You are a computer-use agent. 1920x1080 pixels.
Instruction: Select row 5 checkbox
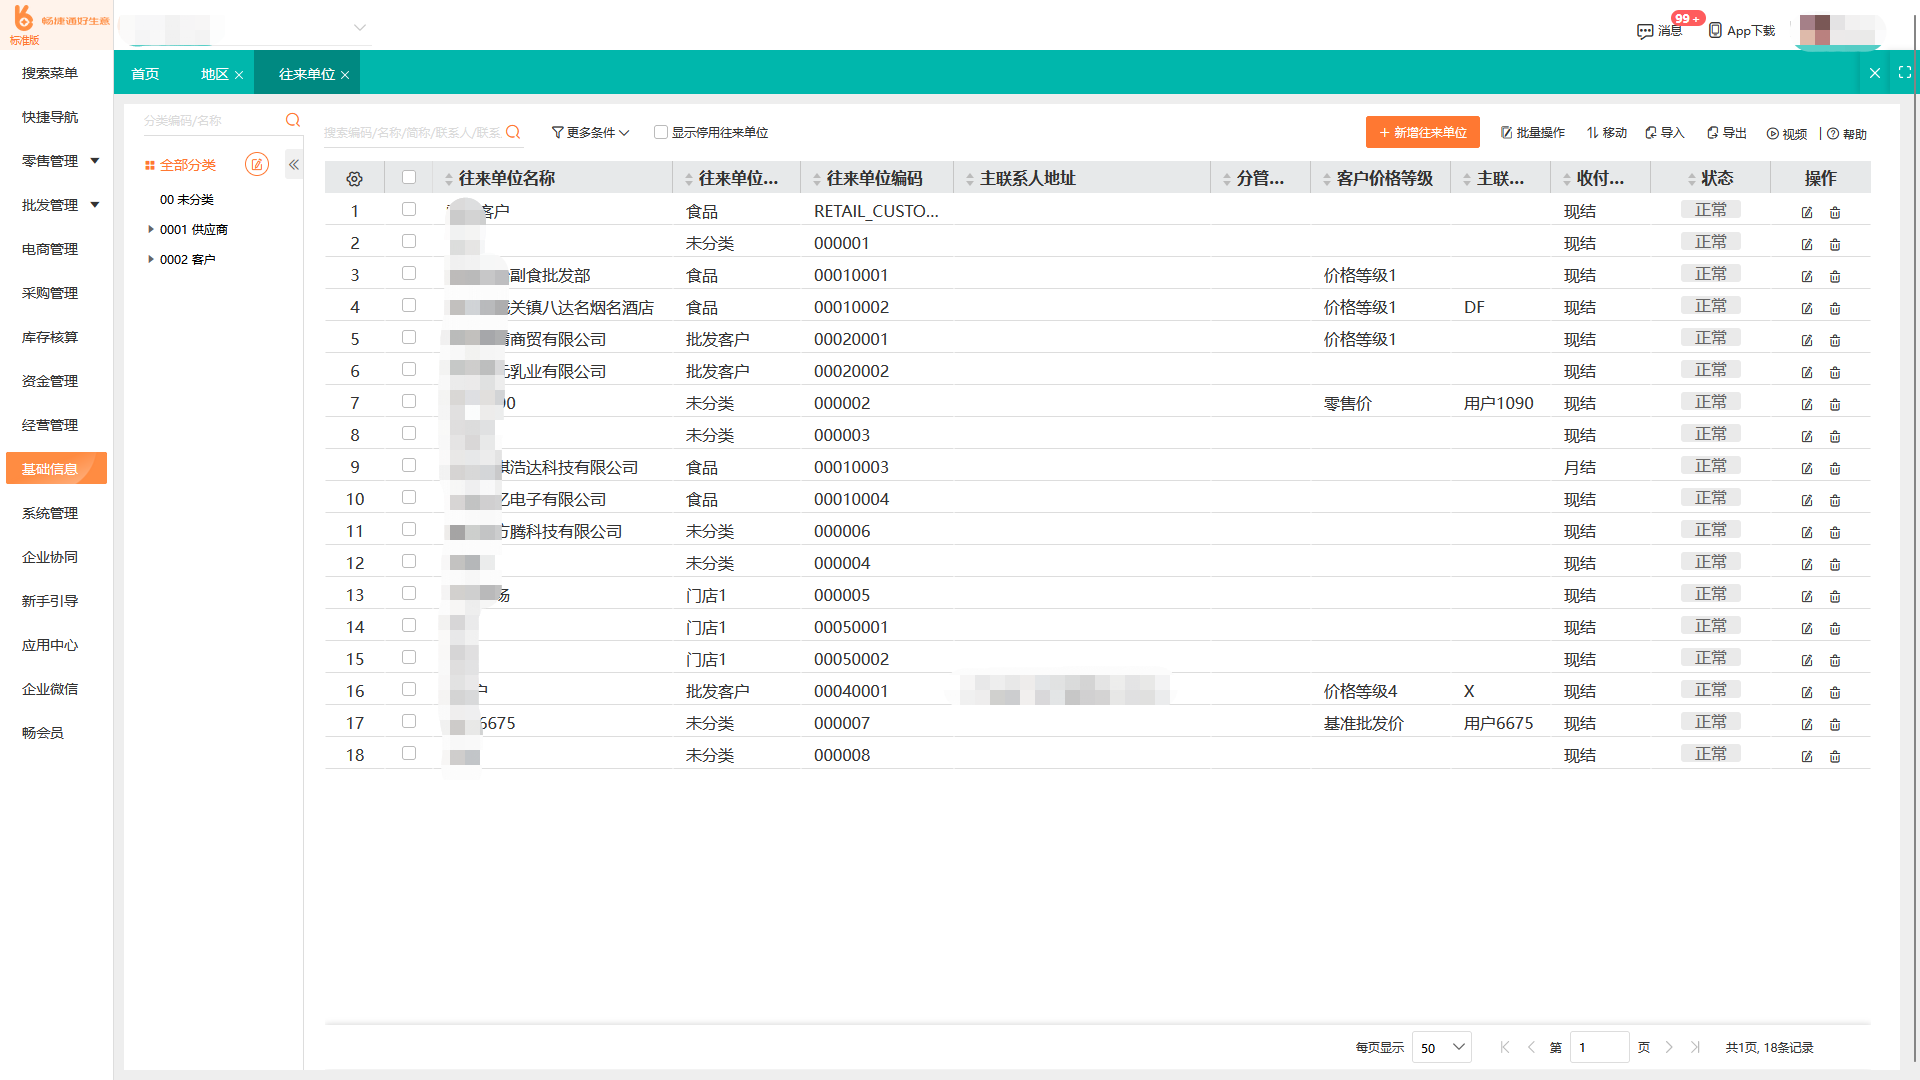click(411, 338)
